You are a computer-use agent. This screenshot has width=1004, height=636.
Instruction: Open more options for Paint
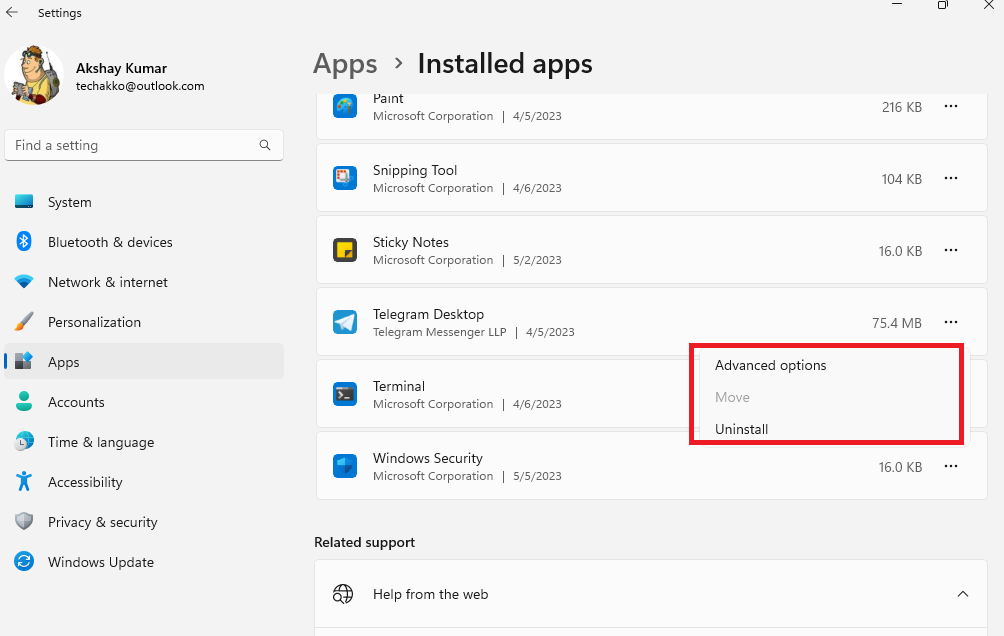(951, 106)
